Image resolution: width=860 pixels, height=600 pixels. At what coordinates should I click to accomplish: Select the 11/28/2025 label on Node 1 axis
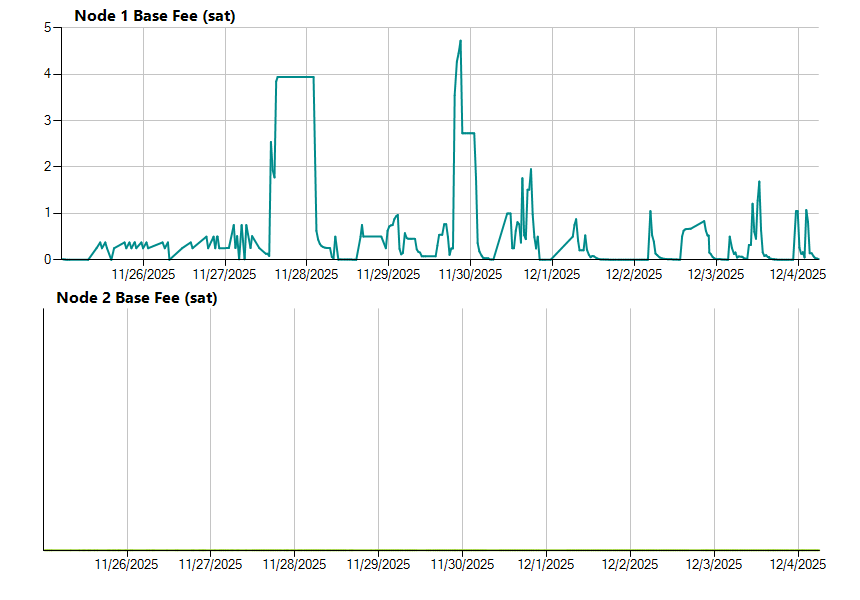tap(307, 273)
